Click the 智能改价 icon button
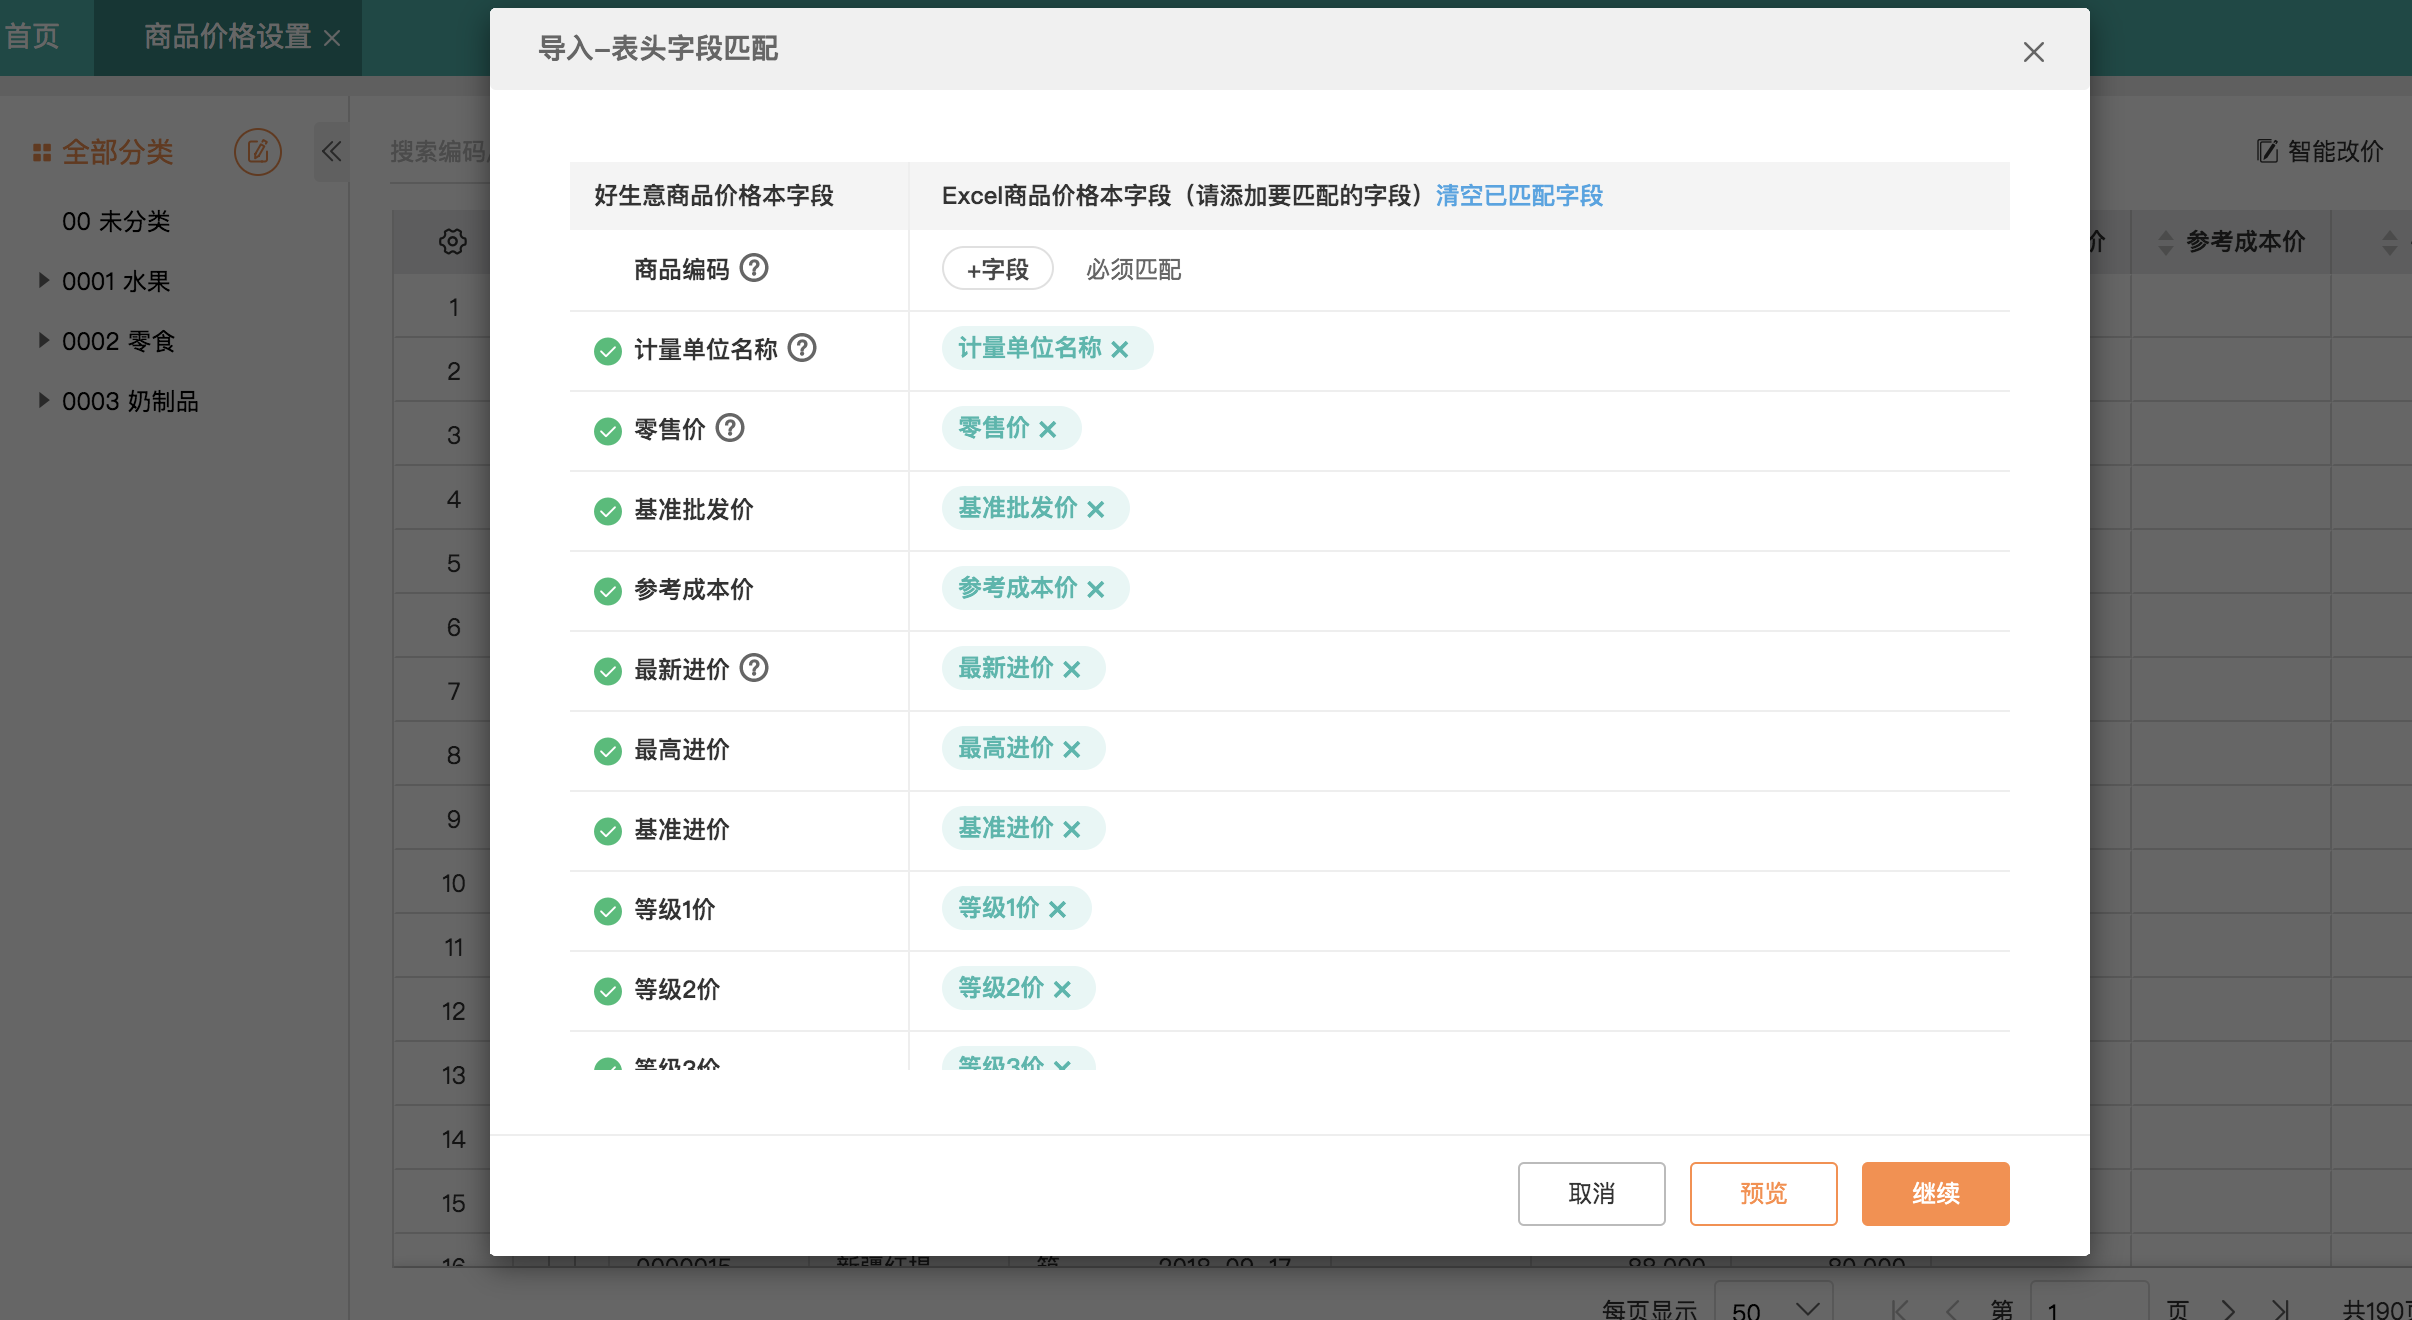Viewport: 2412px width, 1320px height. point(2262,153)
